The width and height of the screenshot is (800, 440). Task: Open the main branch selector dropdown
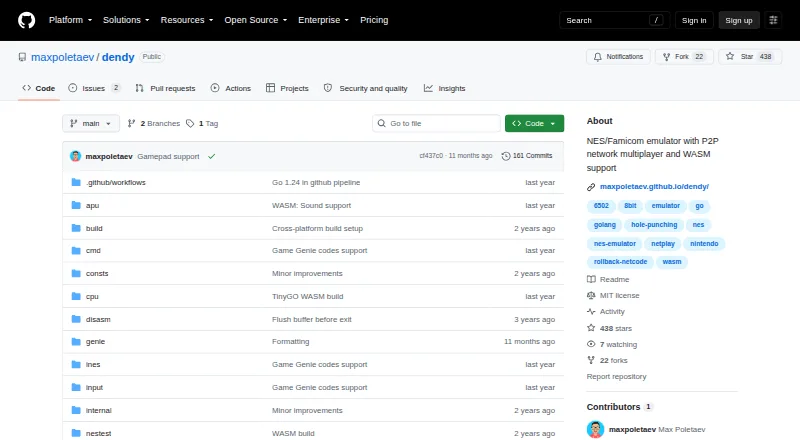tap(91, 124)
